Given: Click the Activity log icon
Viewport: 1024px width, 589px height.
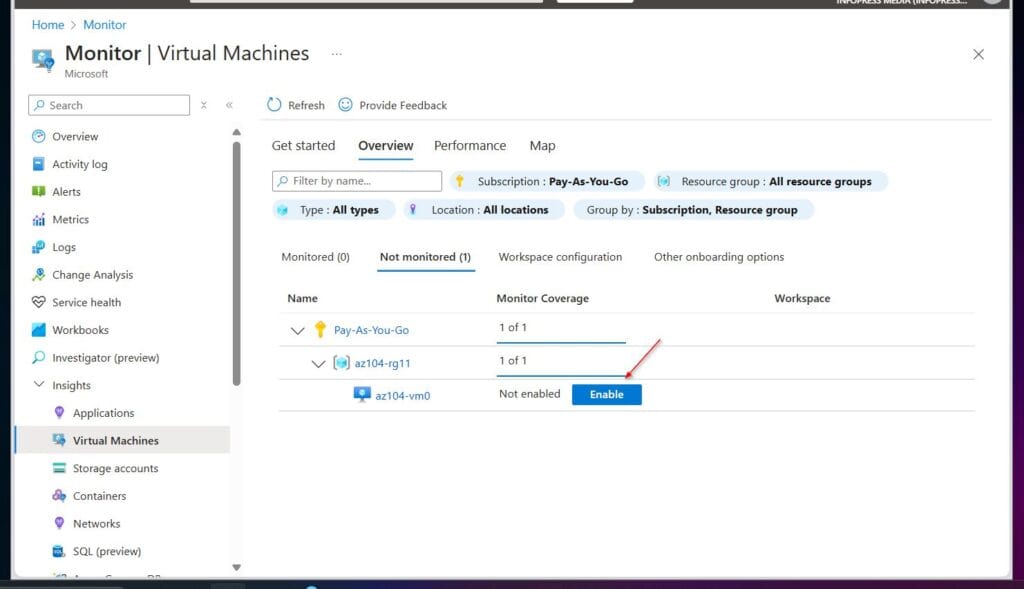Looking at the screenshot, I should tap(39, 164).
